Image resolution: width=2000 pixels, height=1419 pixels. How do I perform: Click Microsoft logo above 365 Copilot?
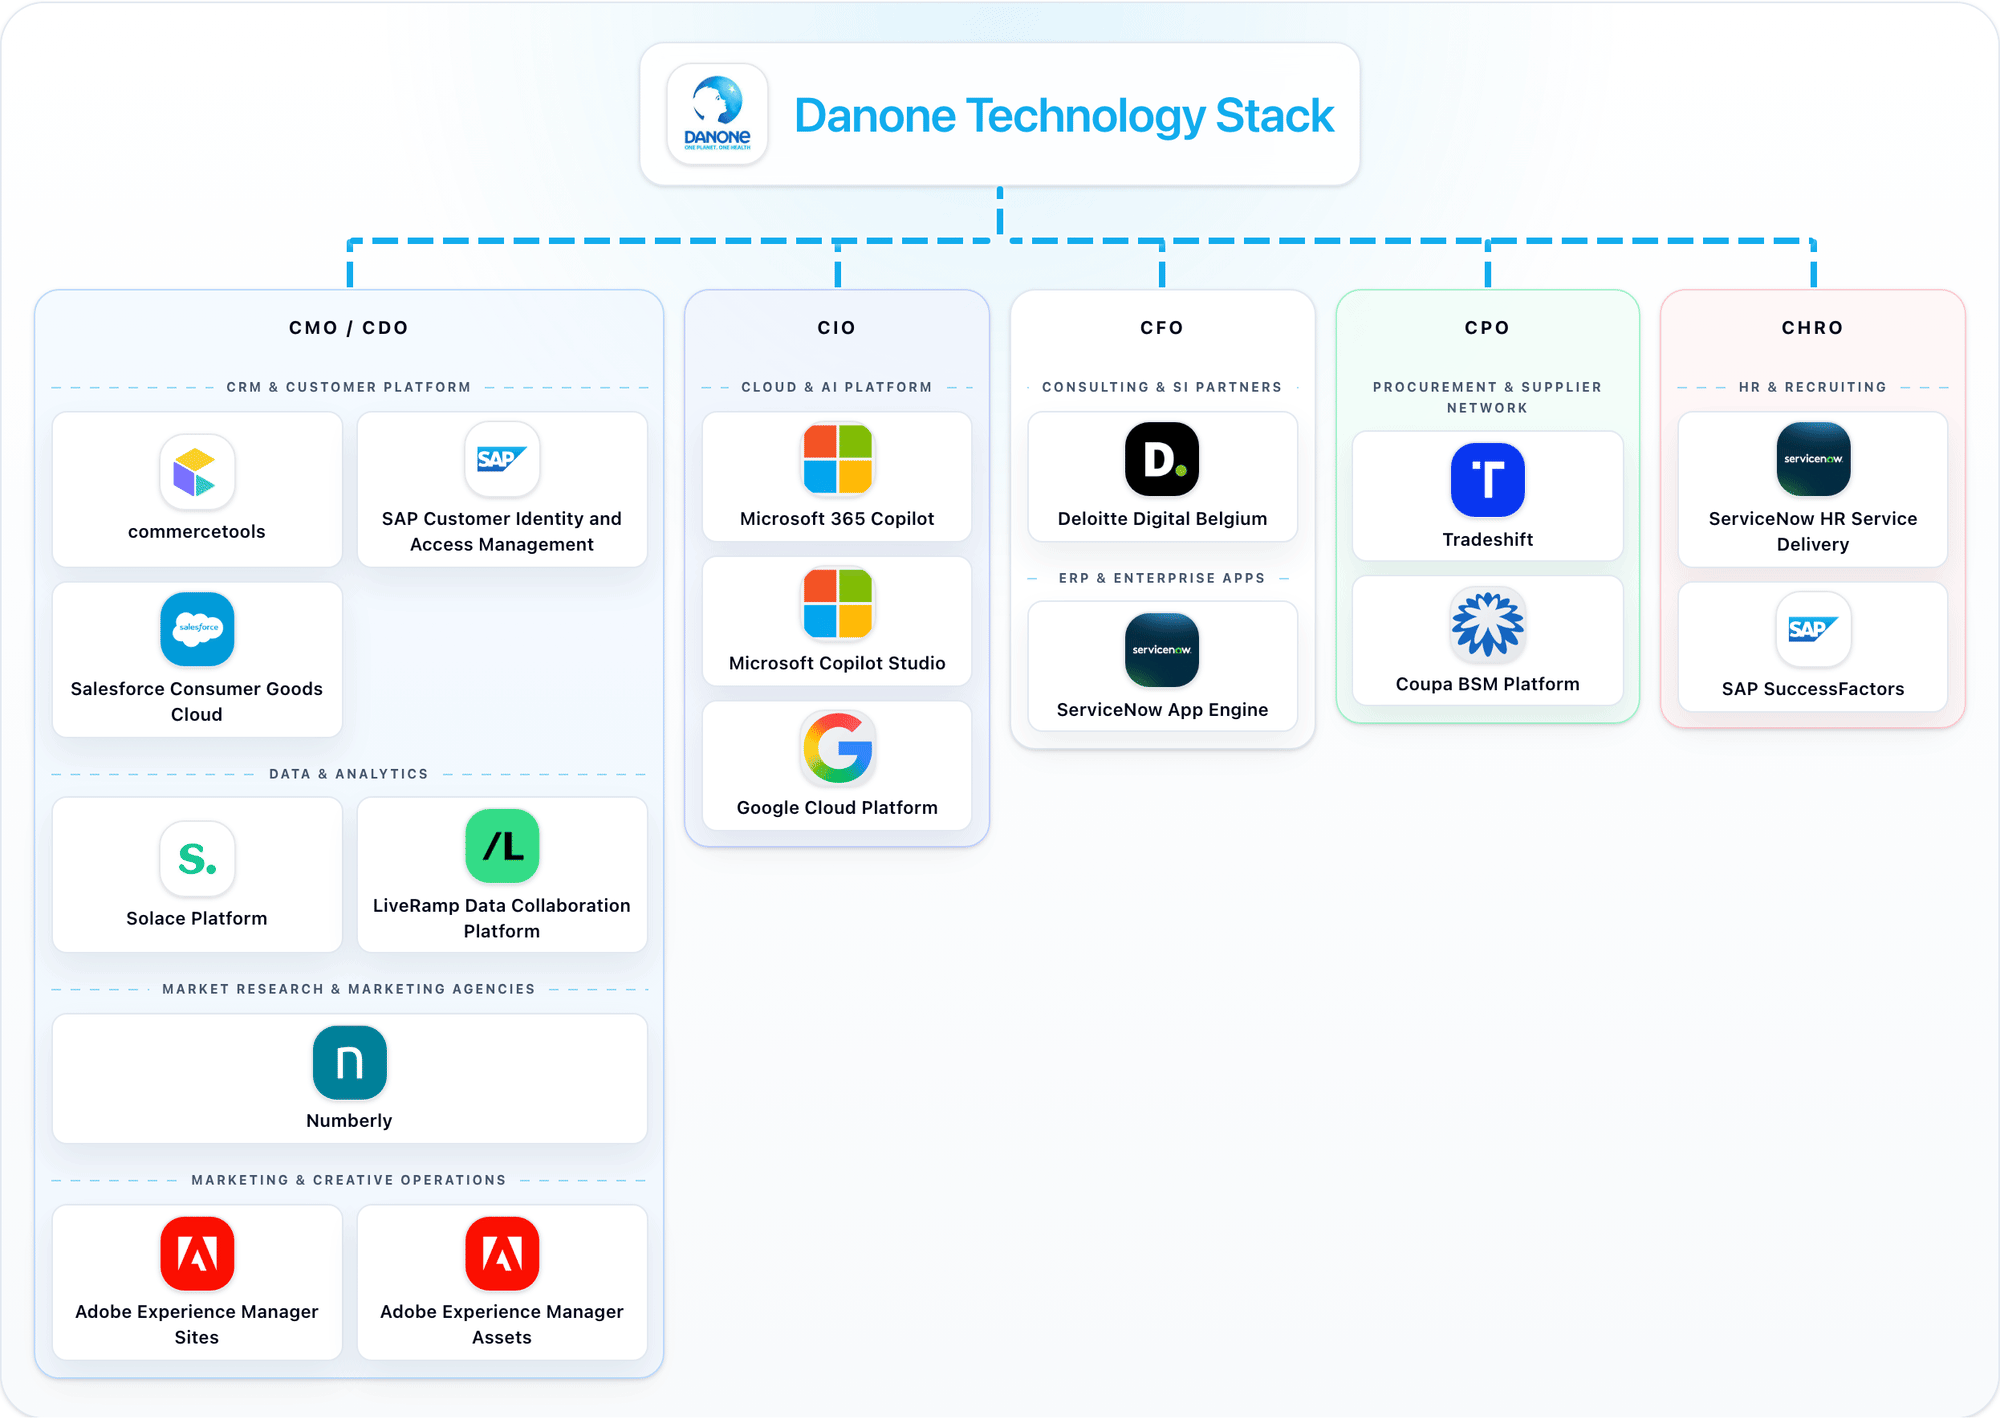point(837,459)
